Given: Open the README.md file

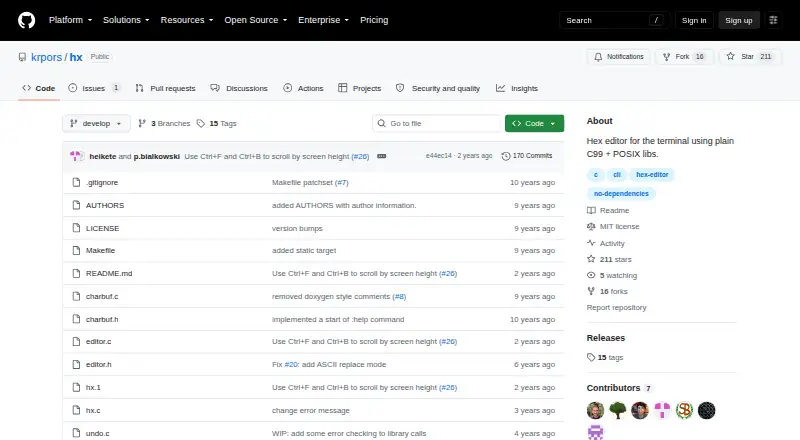Looking at the screenshot, I should click(109, 274).
